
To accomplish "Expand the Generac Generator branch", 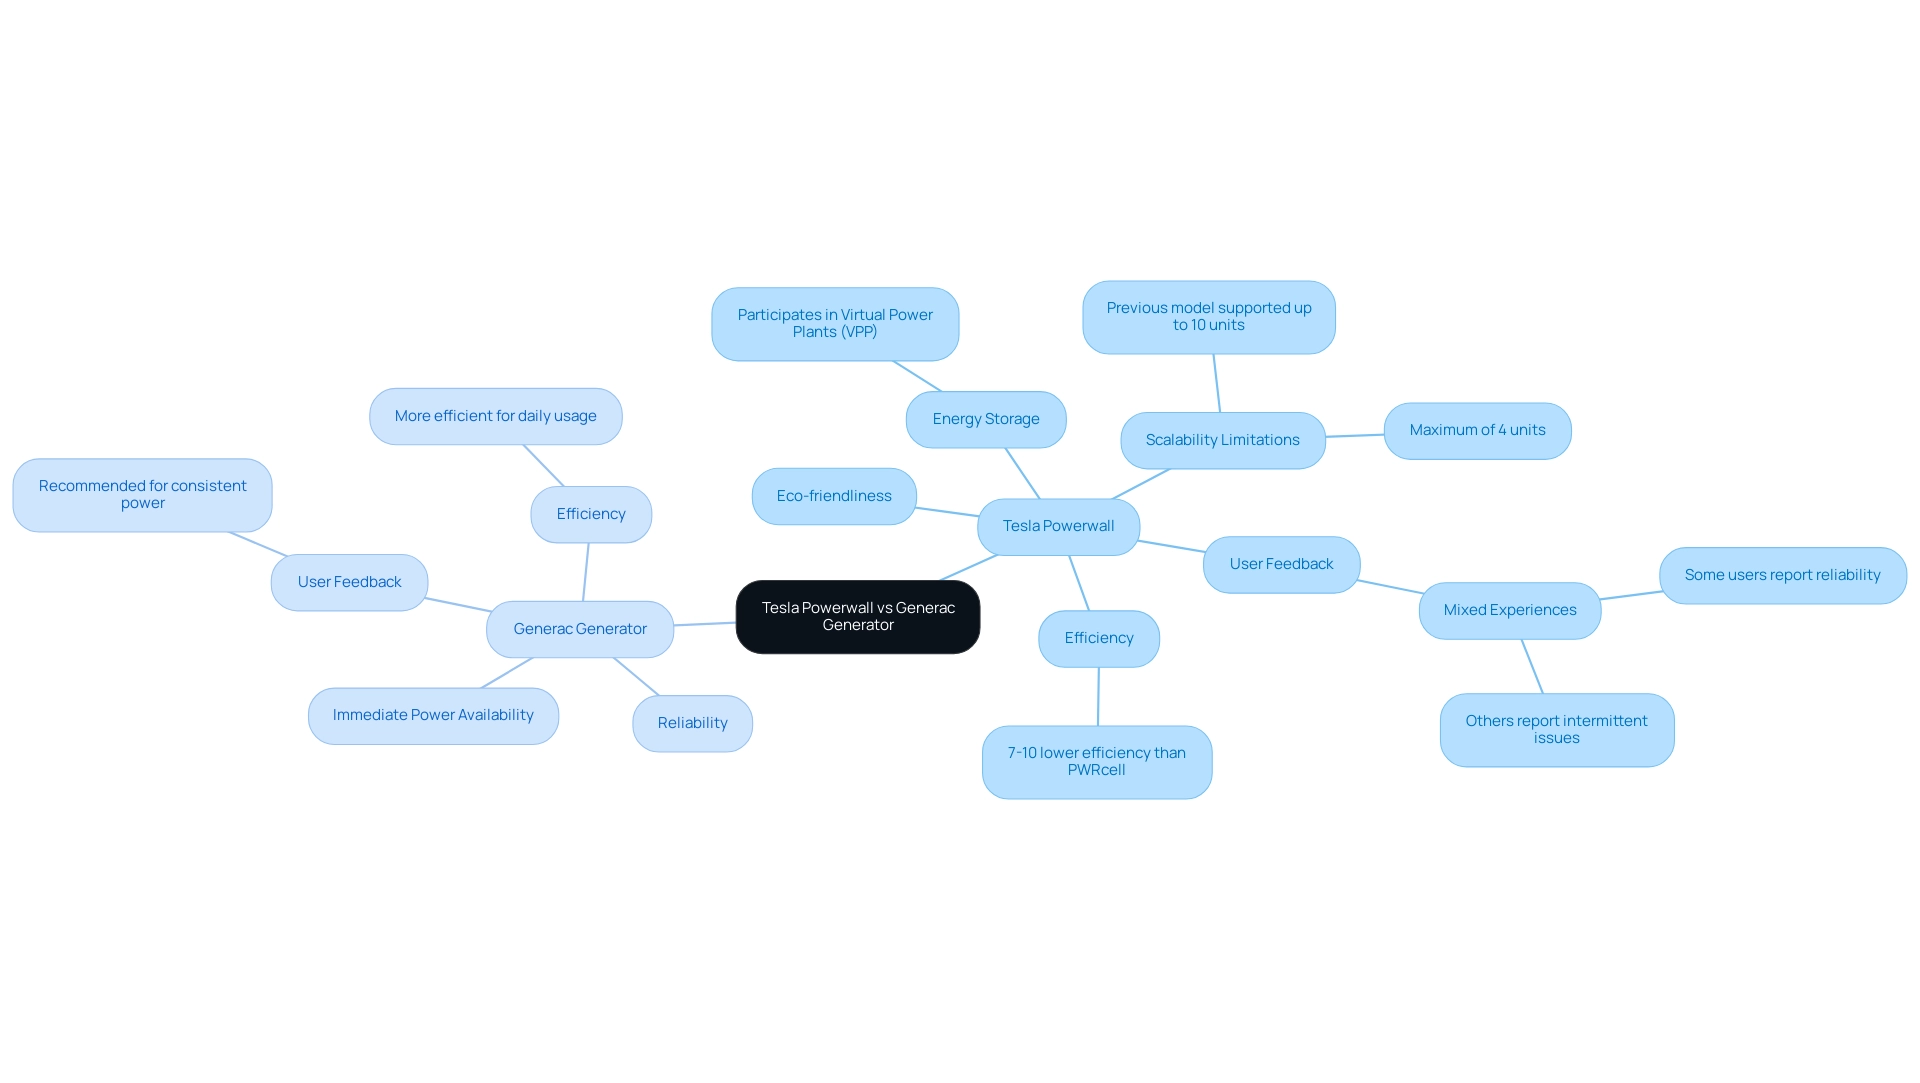I will click(x=579, y=627).
